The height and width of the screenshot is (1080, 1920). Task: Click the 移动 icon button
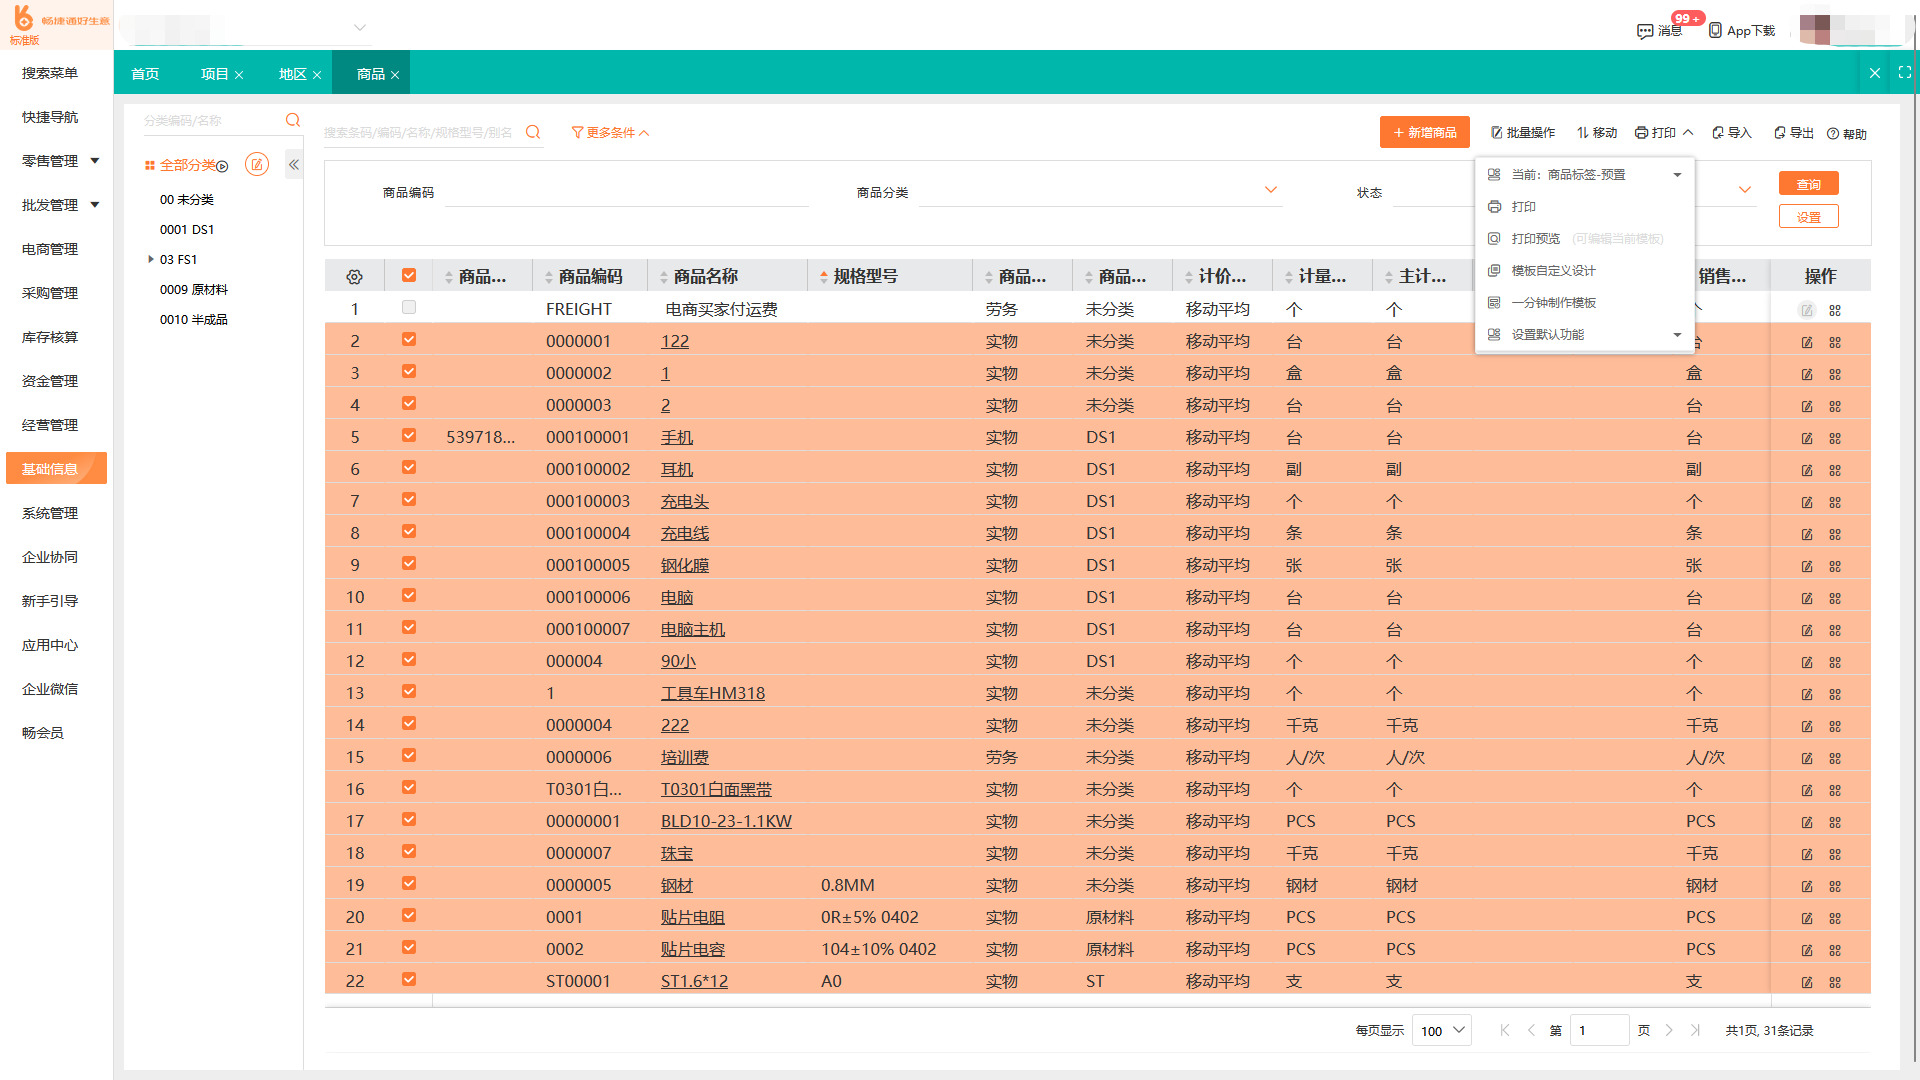(1597, 131)
